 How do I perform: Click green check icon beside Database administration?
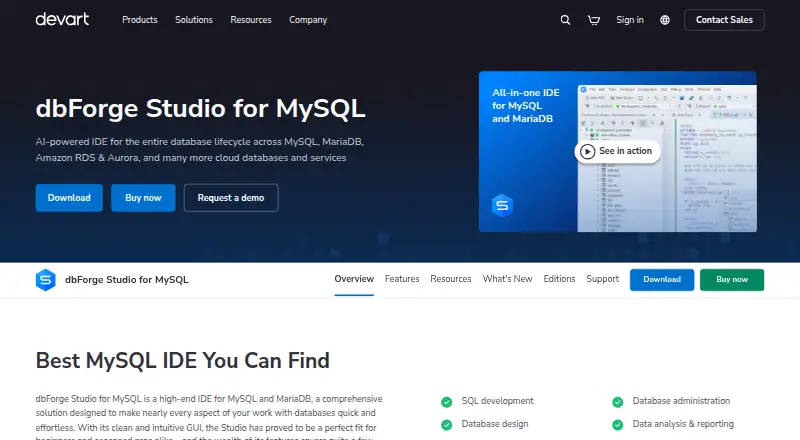click(617, 402)
